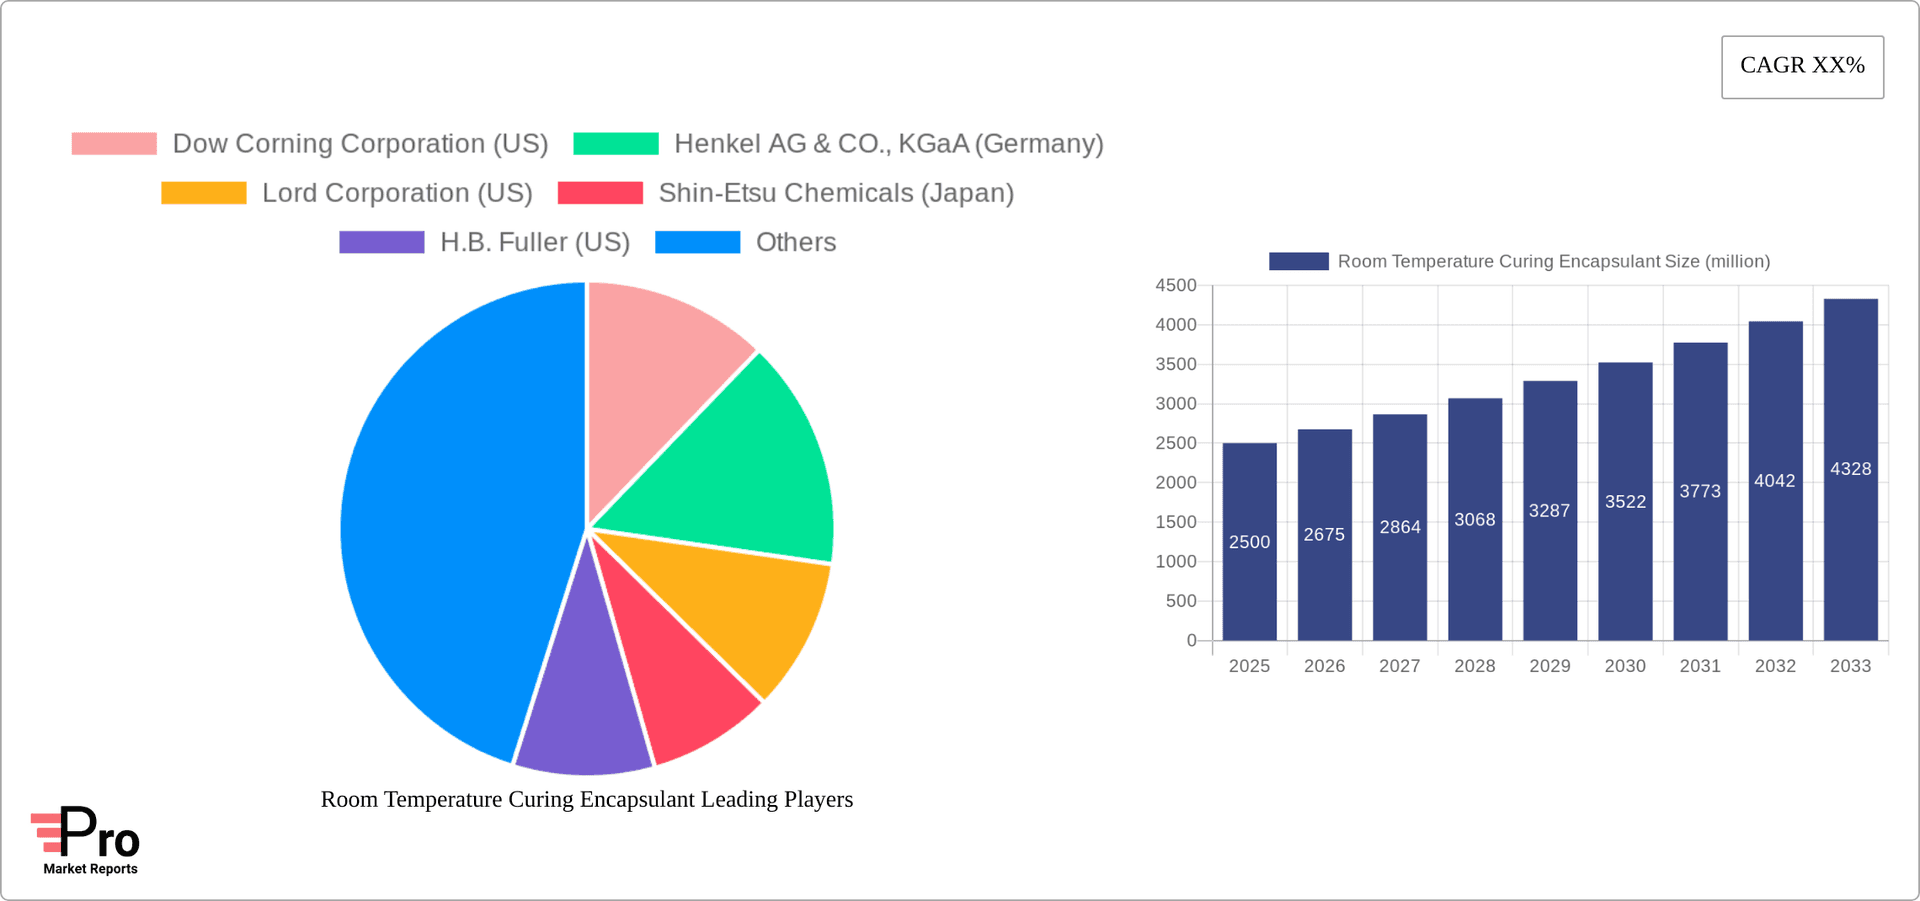Select the Dow Corning Corporation legend swatch
The width and height of the screenshot is (1920, 901).
tap(113, 143)
